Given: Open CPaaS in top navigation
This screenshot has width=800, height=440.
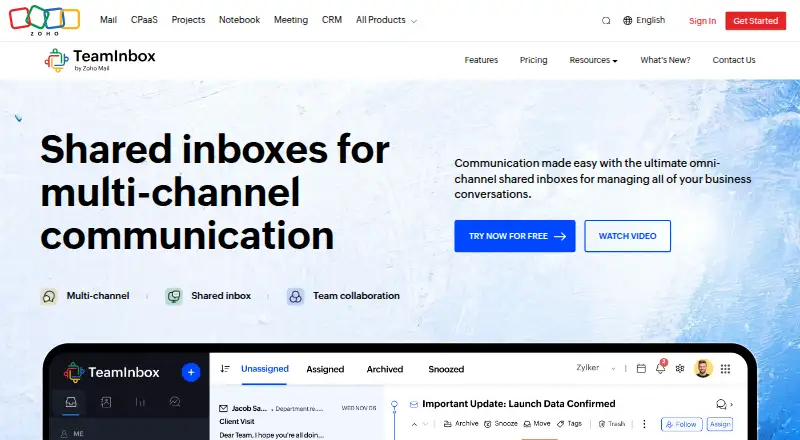Looking at the screenshot, I should 144,20.
